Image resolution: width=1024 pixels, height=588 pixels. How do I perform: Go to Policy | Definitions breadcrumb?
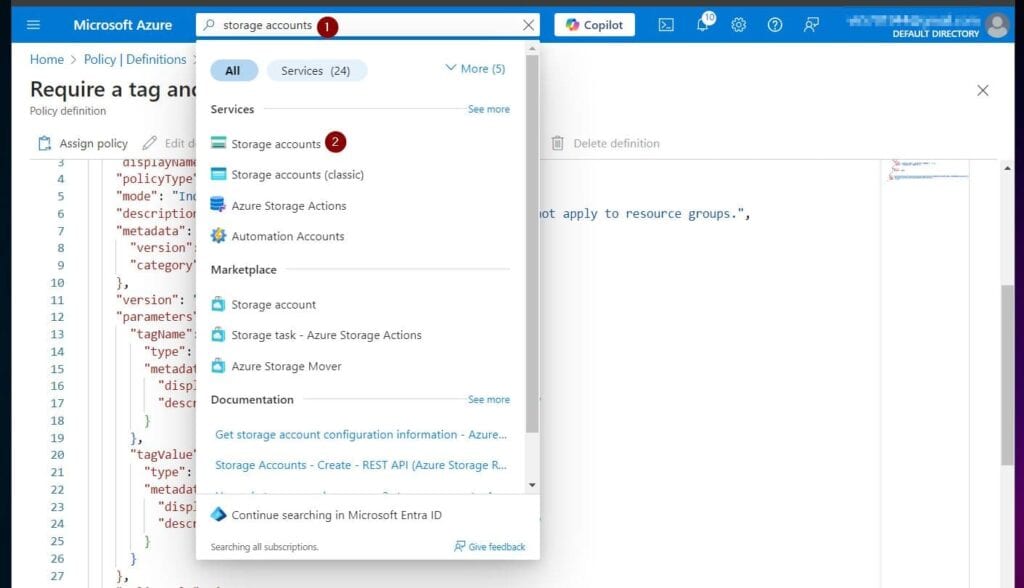135,59
